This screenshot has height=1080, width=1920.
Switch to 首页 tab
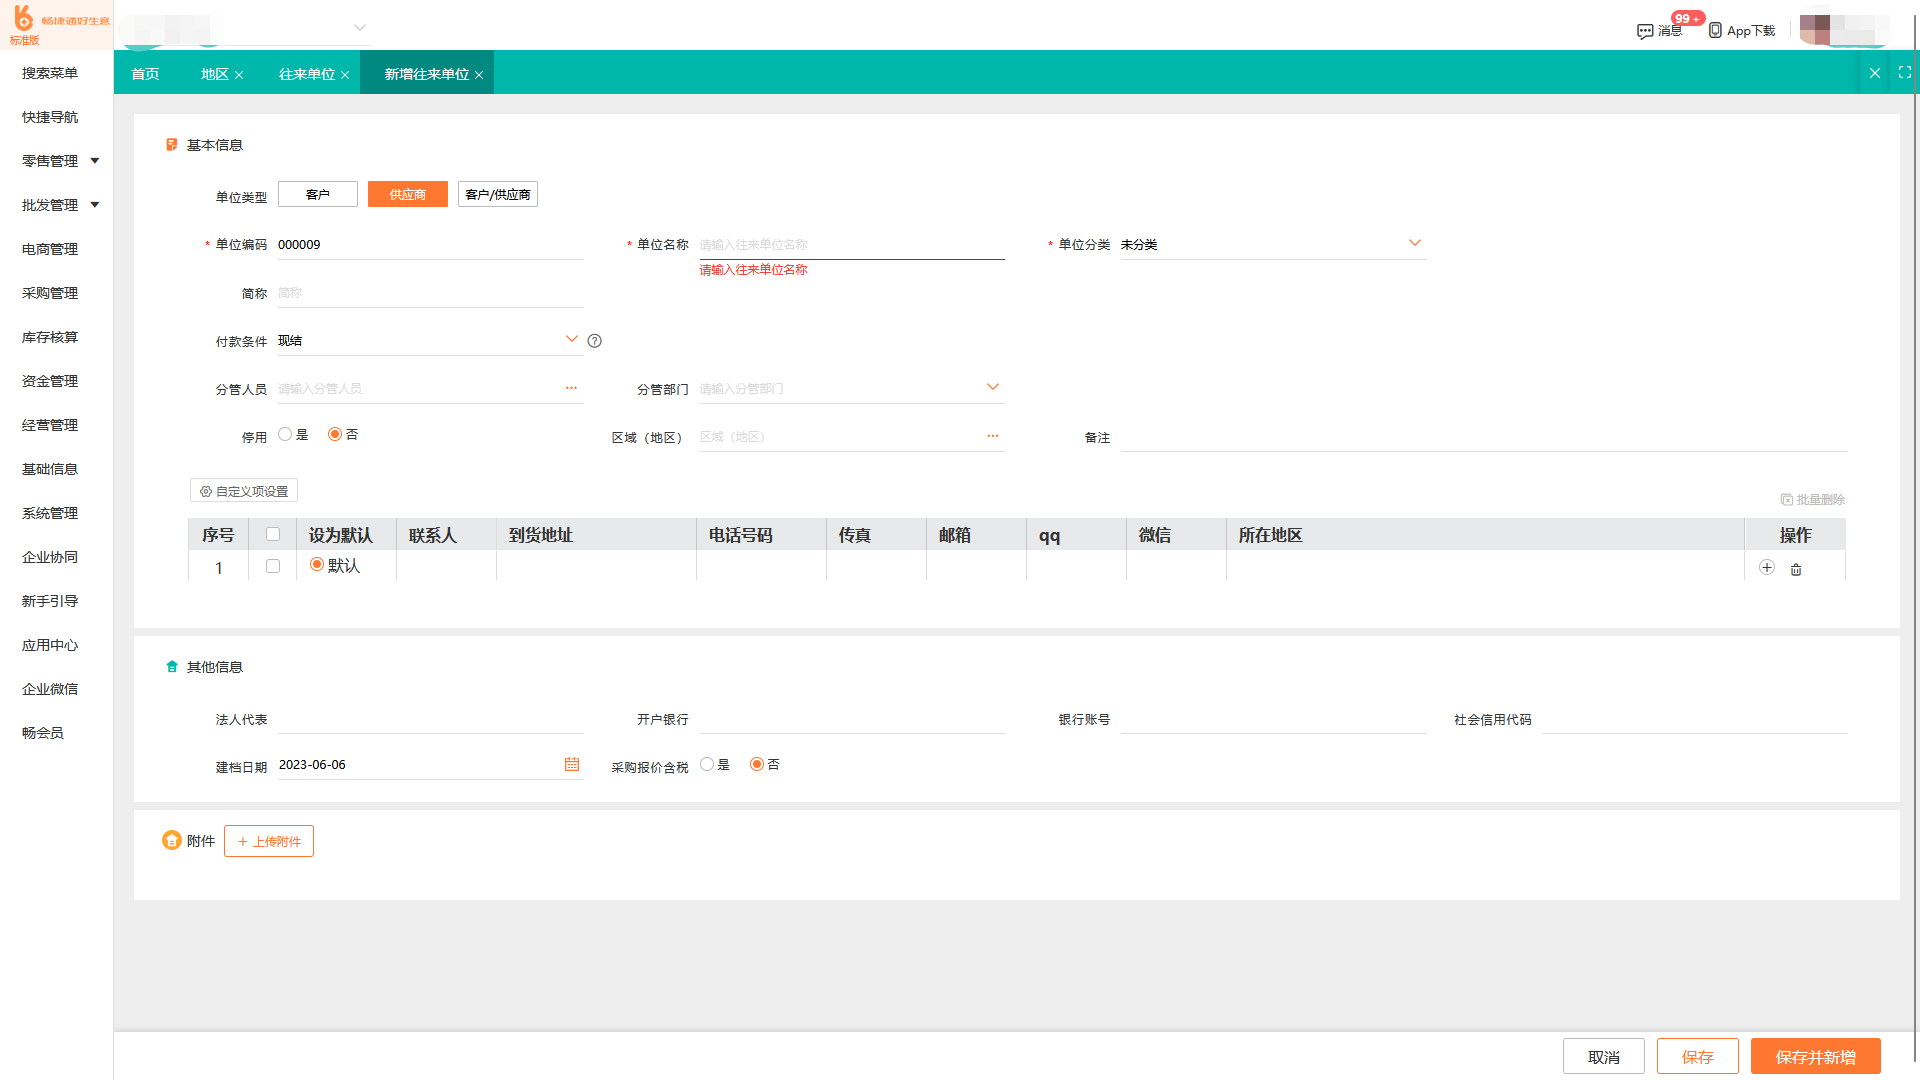[x=146, y=73]
